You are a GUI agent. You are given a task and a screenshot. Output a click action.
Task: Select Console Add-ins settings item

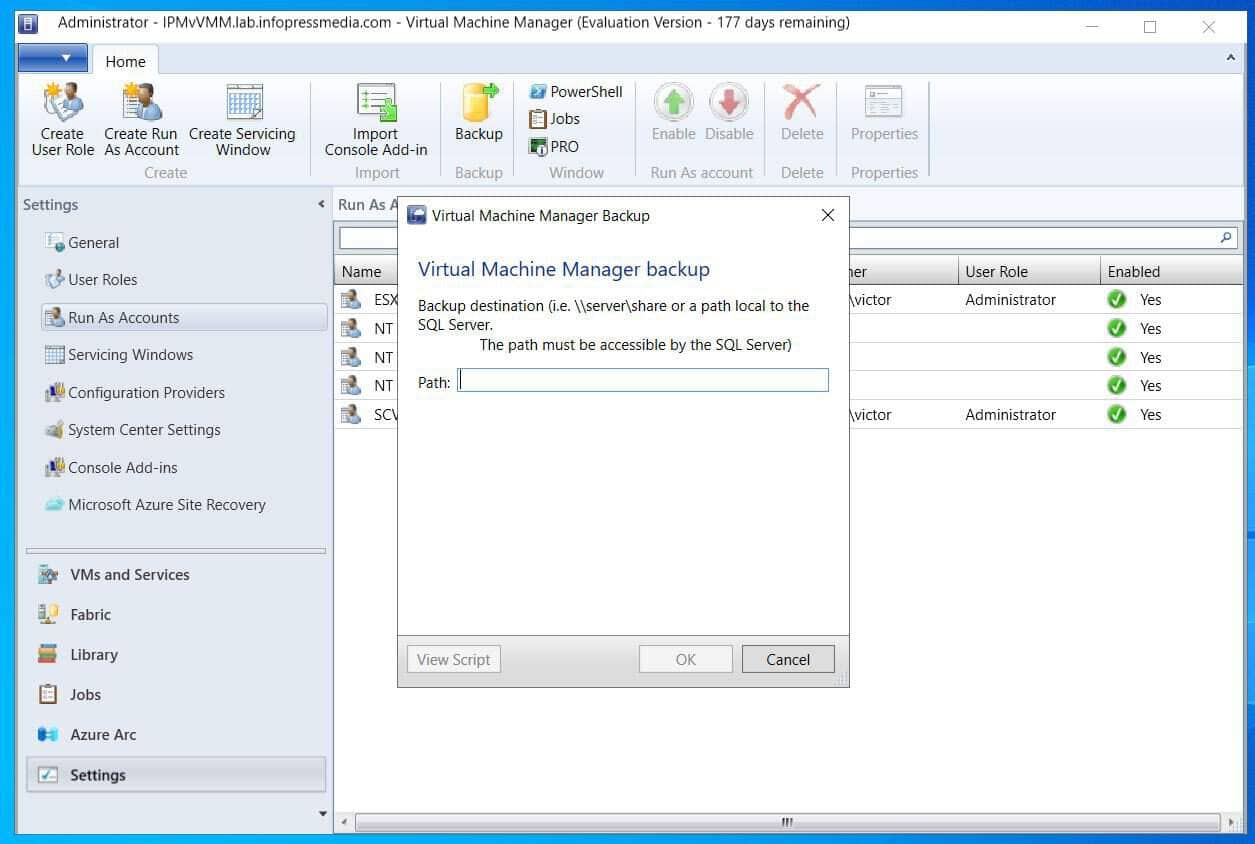[x=122, y=468]
